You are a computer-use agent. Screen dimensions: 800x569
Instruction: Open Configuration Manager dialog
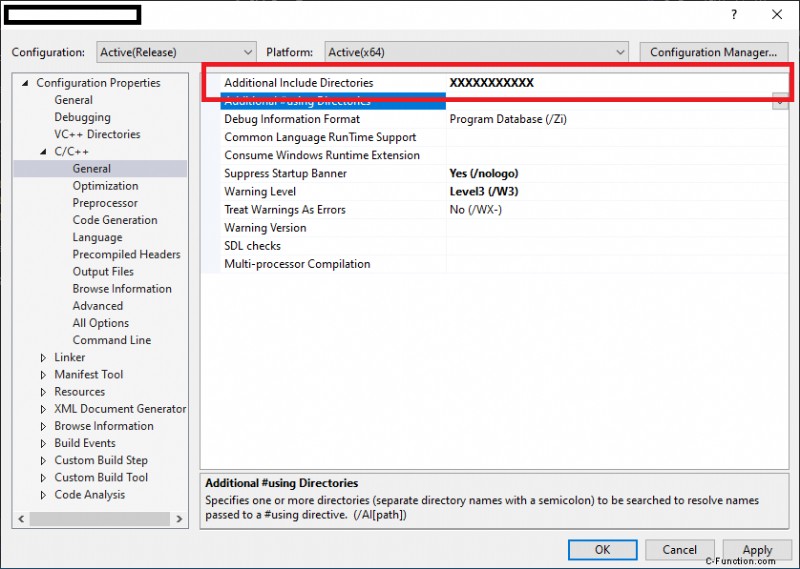pos(713,52)
